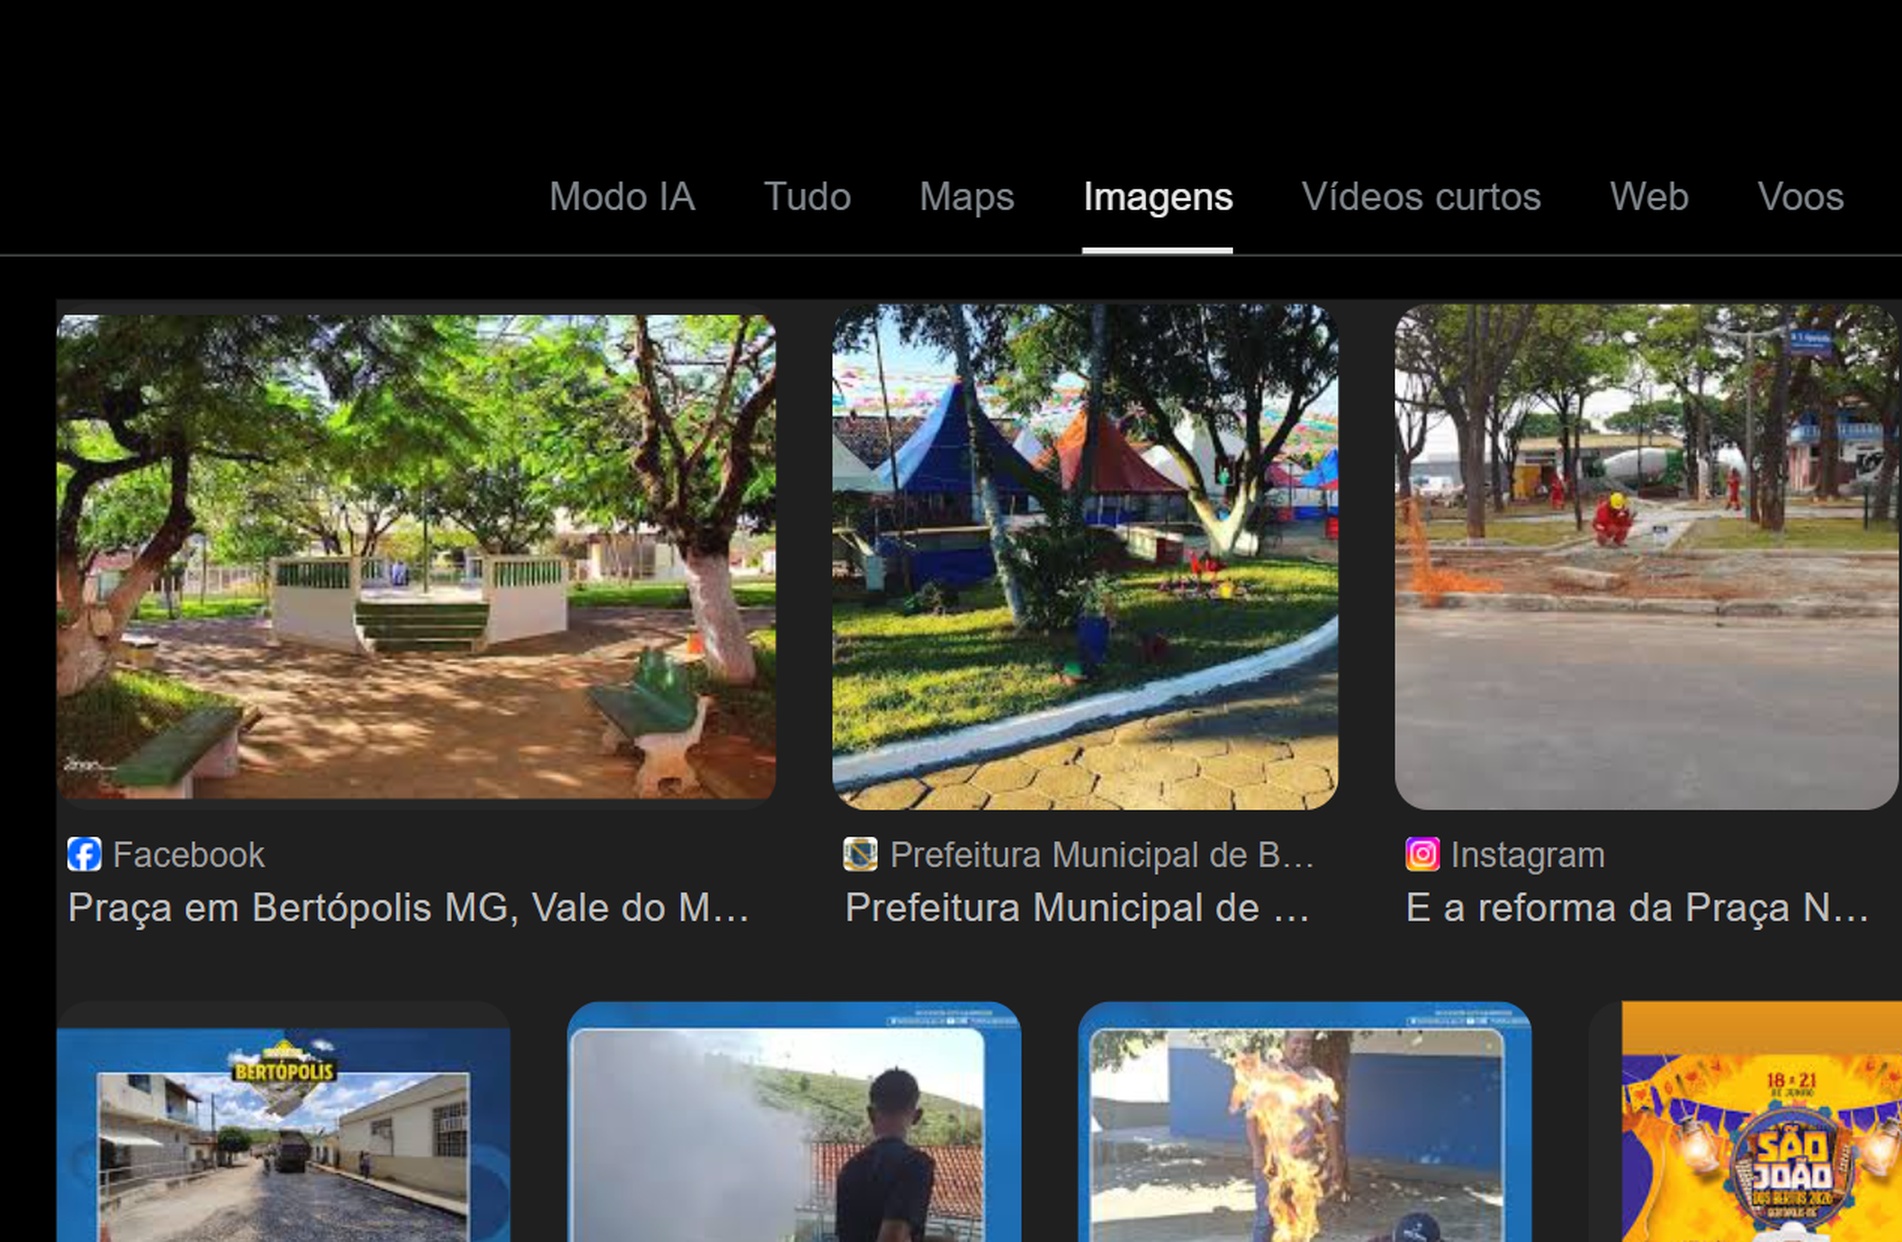This screenshot has height=1242, width=1902.
Task: Open the Vídeos curtos tab
Action: click(1420, 197)
